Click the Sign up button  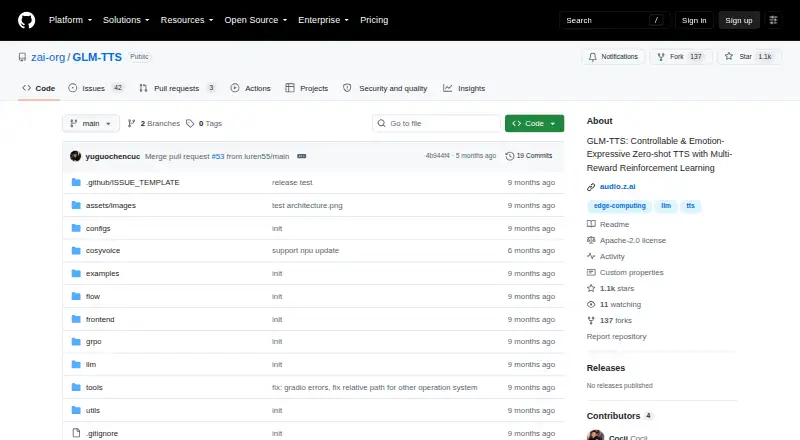click(x=739, y=20)
